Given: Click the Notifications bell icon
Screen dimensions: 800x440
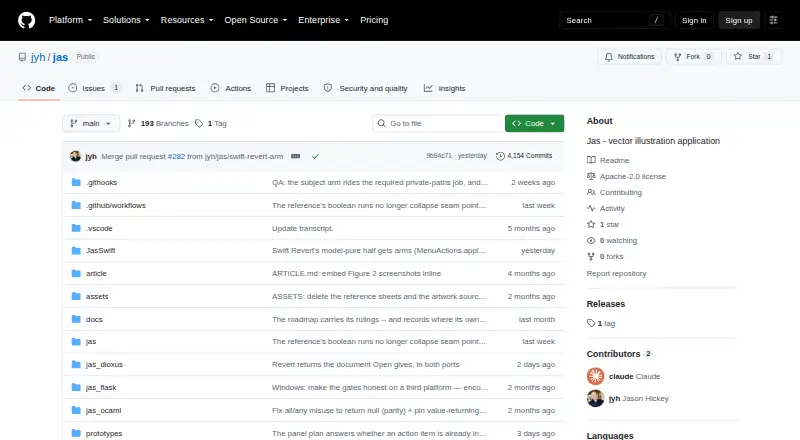Looking at the screenshot, I should click(x=609, y=57).
